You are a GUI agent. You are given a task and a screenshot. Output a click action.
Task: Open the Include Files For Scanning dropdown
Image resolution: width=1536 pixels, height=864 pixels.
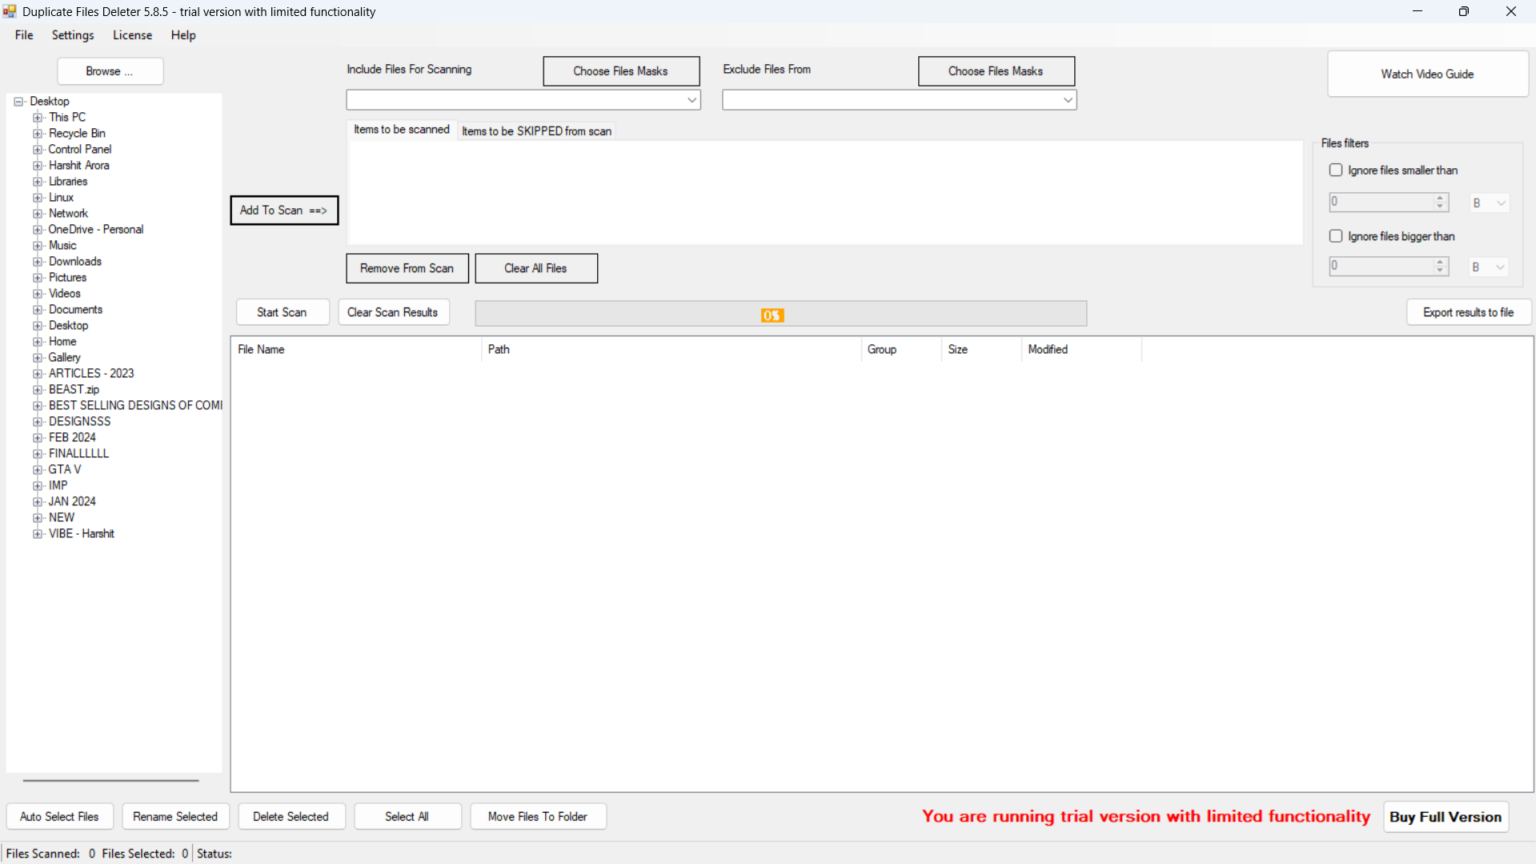point(691,100)
